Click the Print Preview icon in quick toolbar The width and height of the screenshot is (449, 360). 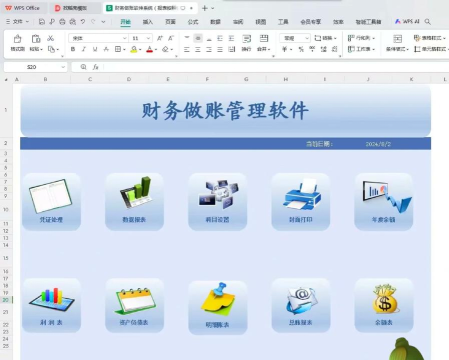pos(73,22)
